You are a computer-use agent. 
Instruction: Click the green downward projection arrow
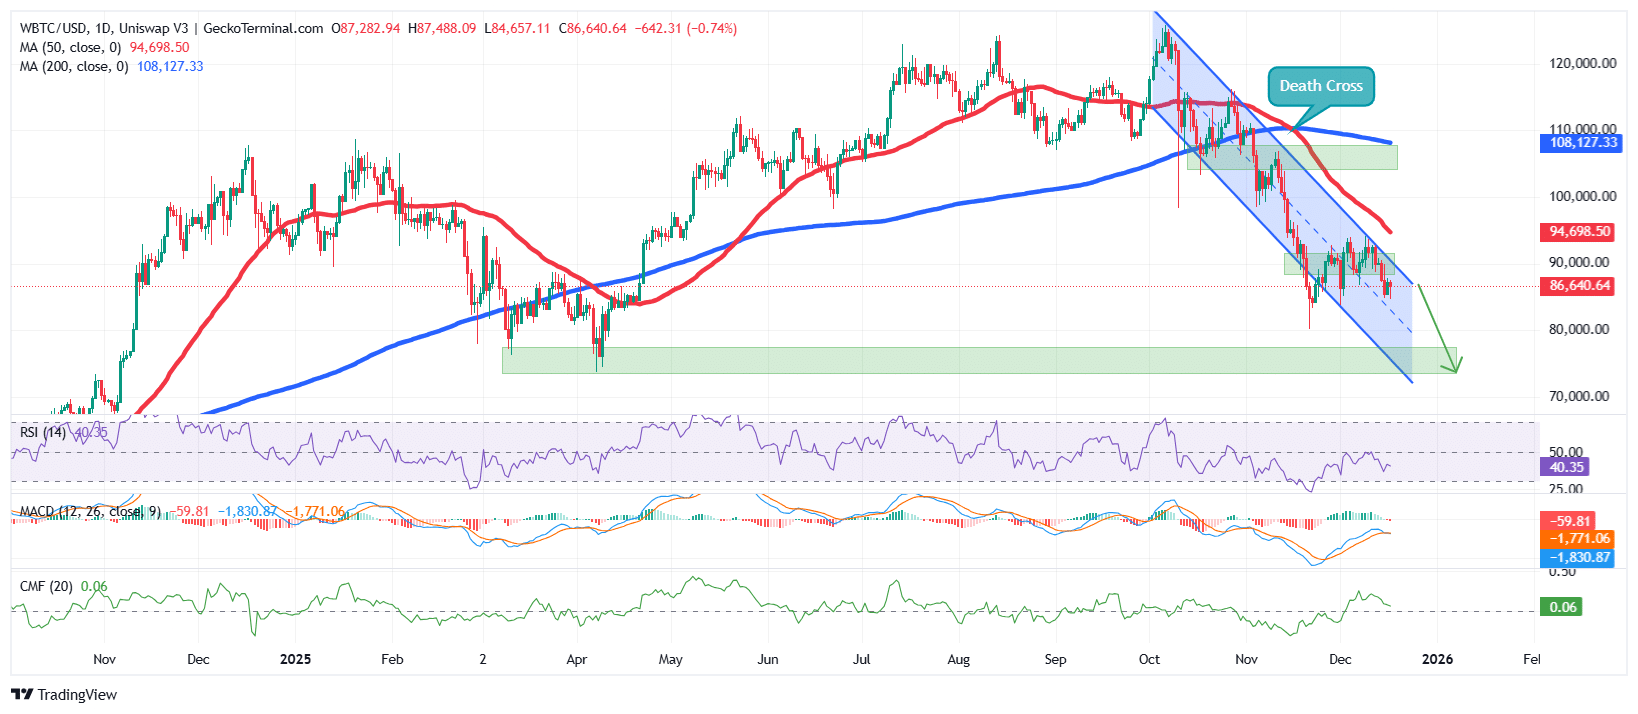coord(1438,330)
